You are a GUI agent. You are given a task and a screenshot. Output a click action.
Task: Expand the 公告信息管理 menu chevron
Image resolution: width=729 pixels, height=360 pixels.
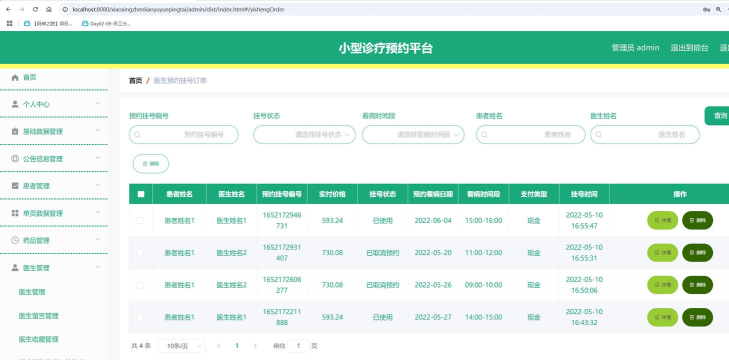(98, 158)
